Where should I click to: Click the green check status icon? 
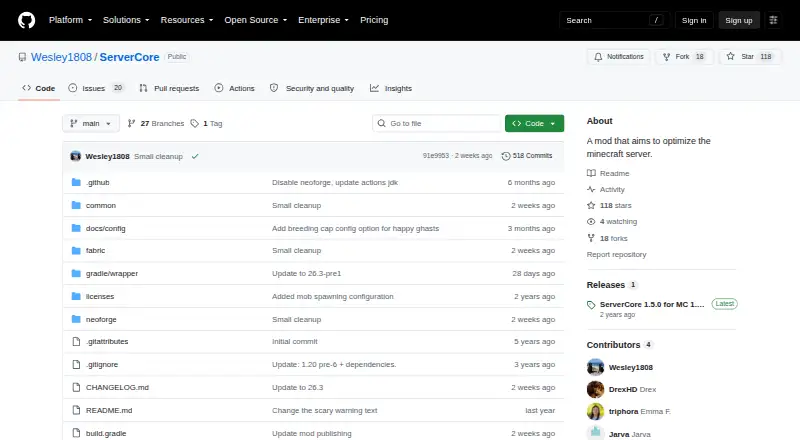pyautogui.click(x=195, y=157)
